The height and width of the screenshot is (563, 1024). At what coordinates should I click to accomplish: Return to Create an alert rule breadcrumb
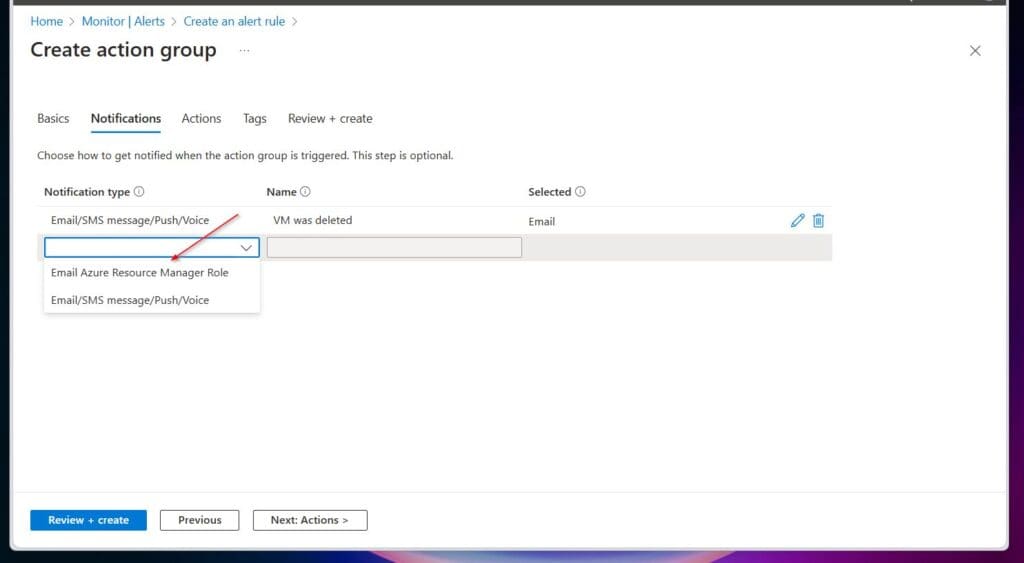tap(234, 21)
